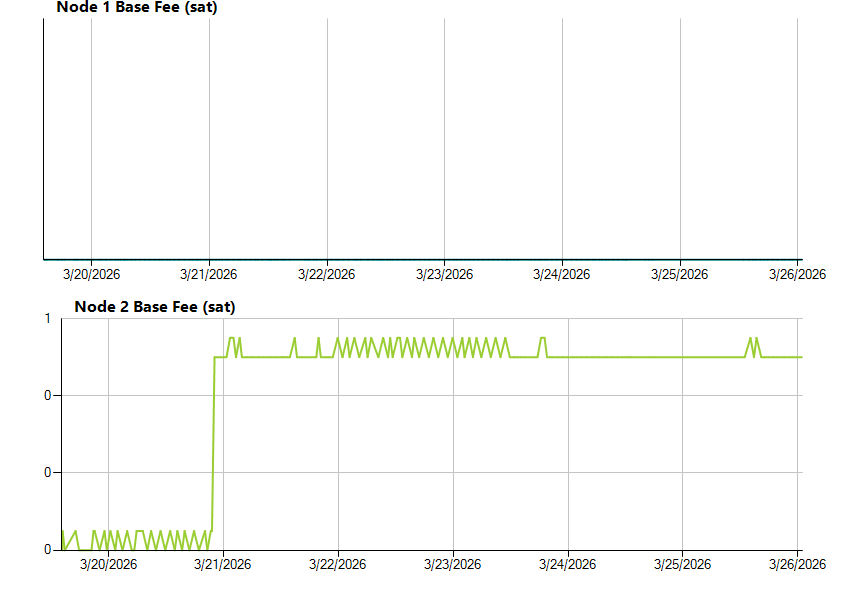Image resolution: width=860 pixels, height=600 pixels.
Task: Click 3/23/2026 date on Node 1 chart
Action: click(444, 274)
